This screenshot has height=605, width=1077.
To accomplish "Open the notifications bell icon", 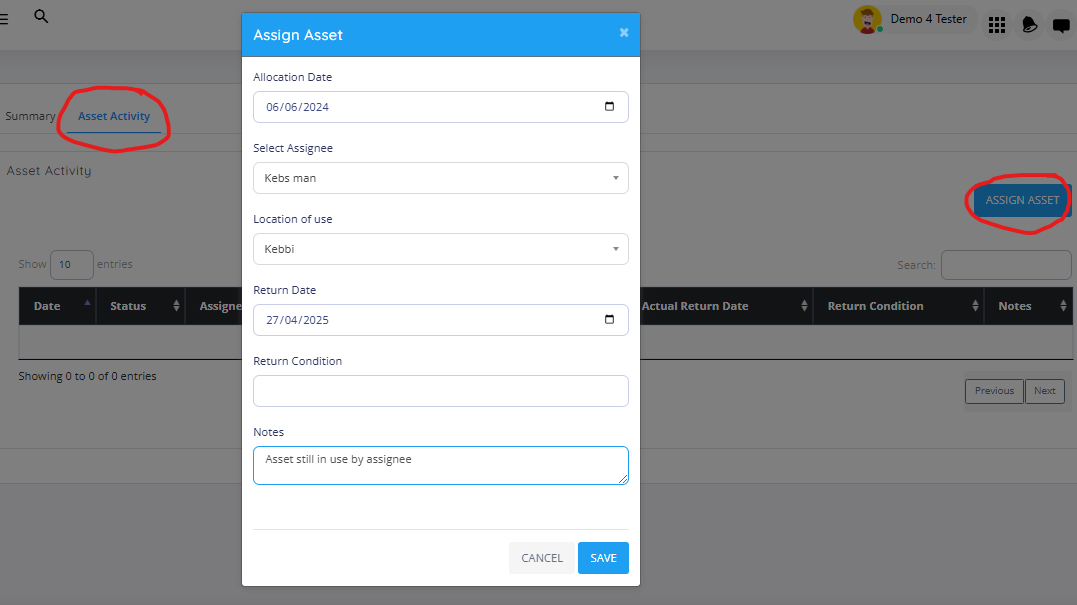I will click(x=1029, y=25).
